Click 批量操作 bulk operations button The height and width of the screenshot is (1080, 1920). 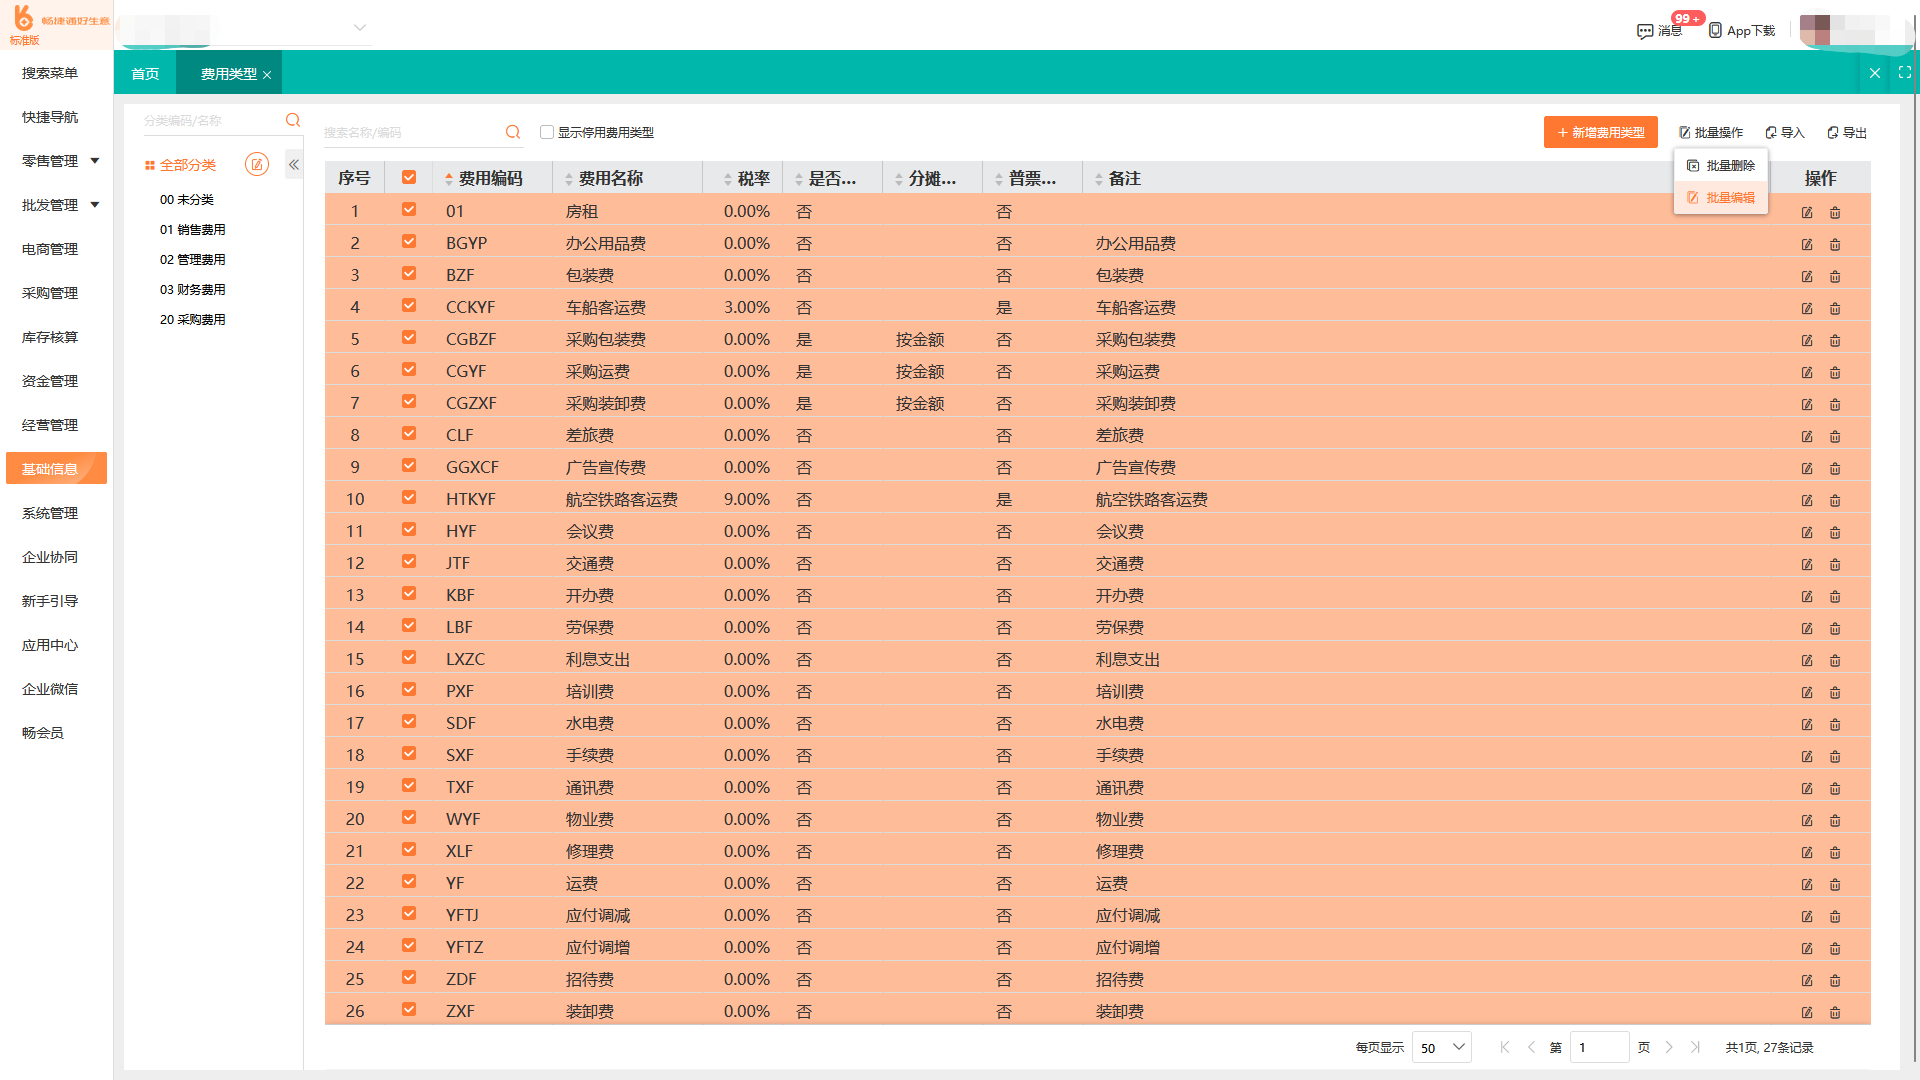pyautogui.click(x=1710, y=131)
